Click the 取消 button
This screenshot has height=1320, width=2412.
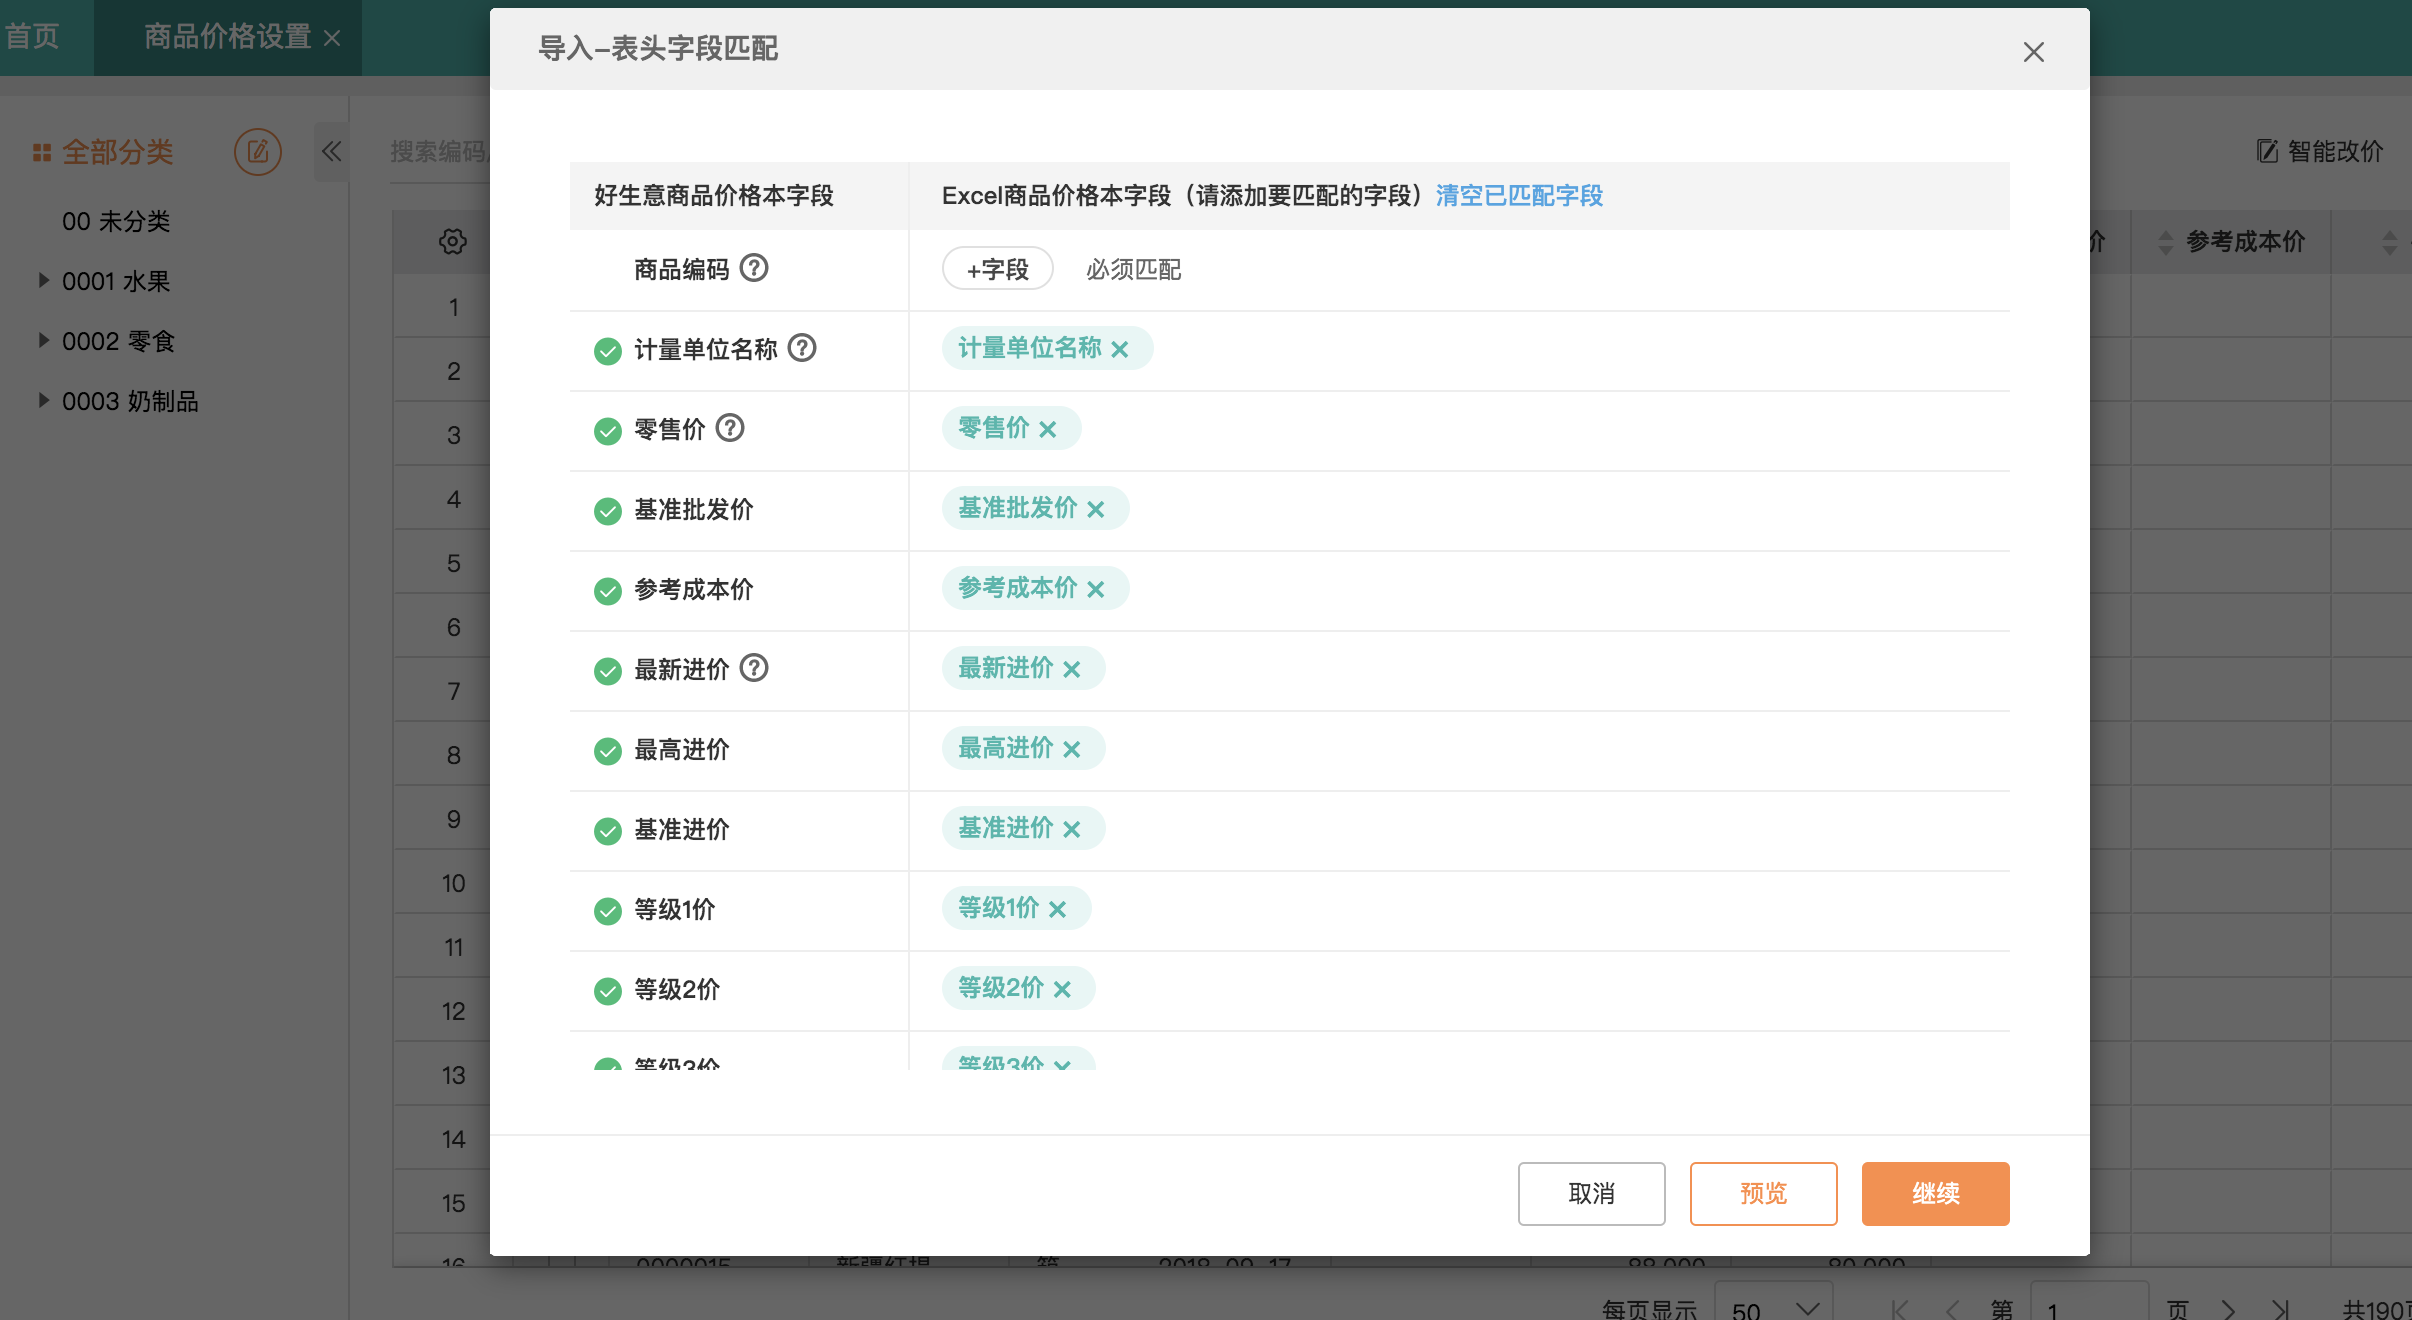[1594, 1193]
